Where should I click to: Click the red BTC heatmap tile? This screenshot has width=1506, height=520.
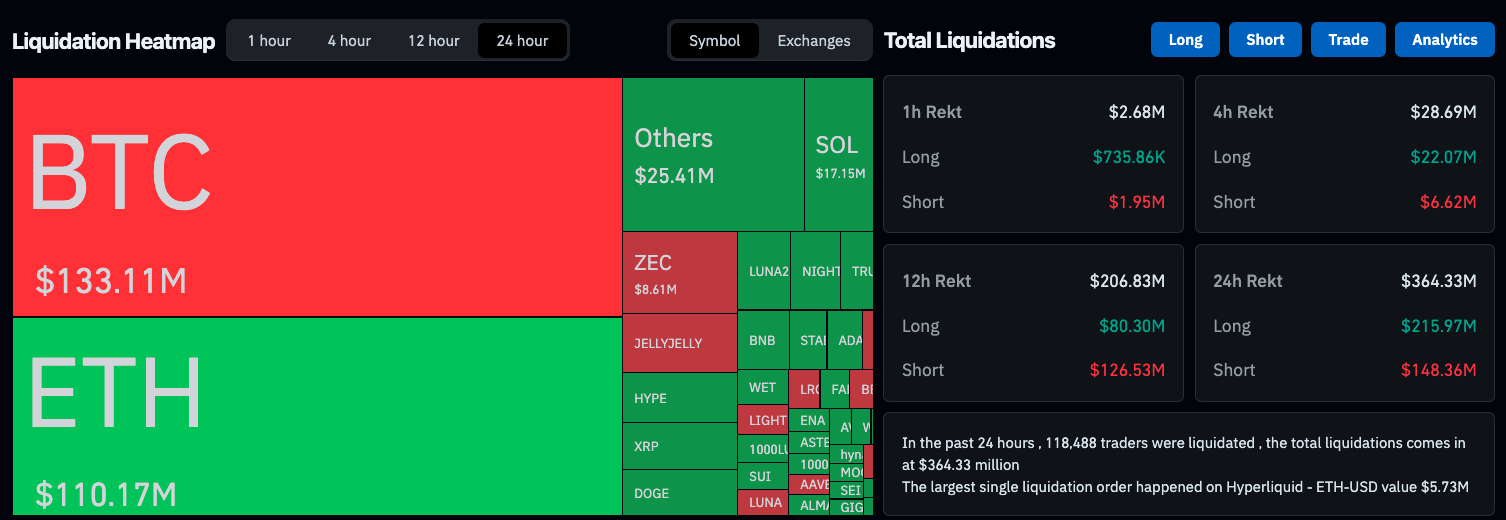pyautogui.click(x=317, y=197)
